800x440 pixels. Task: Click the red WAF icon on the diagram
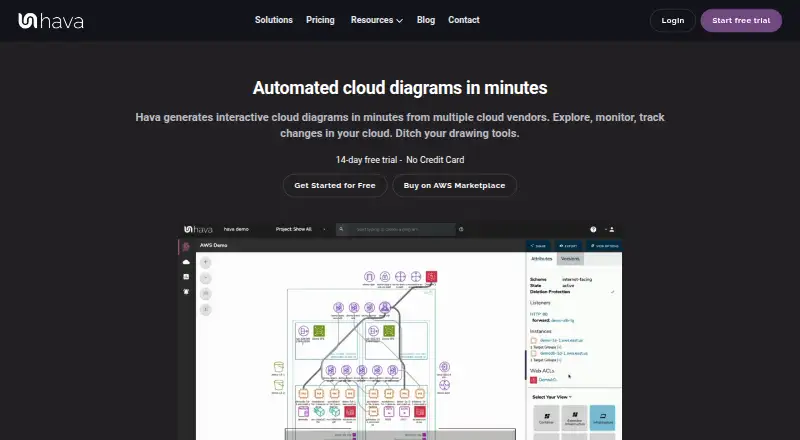[432, 277]
